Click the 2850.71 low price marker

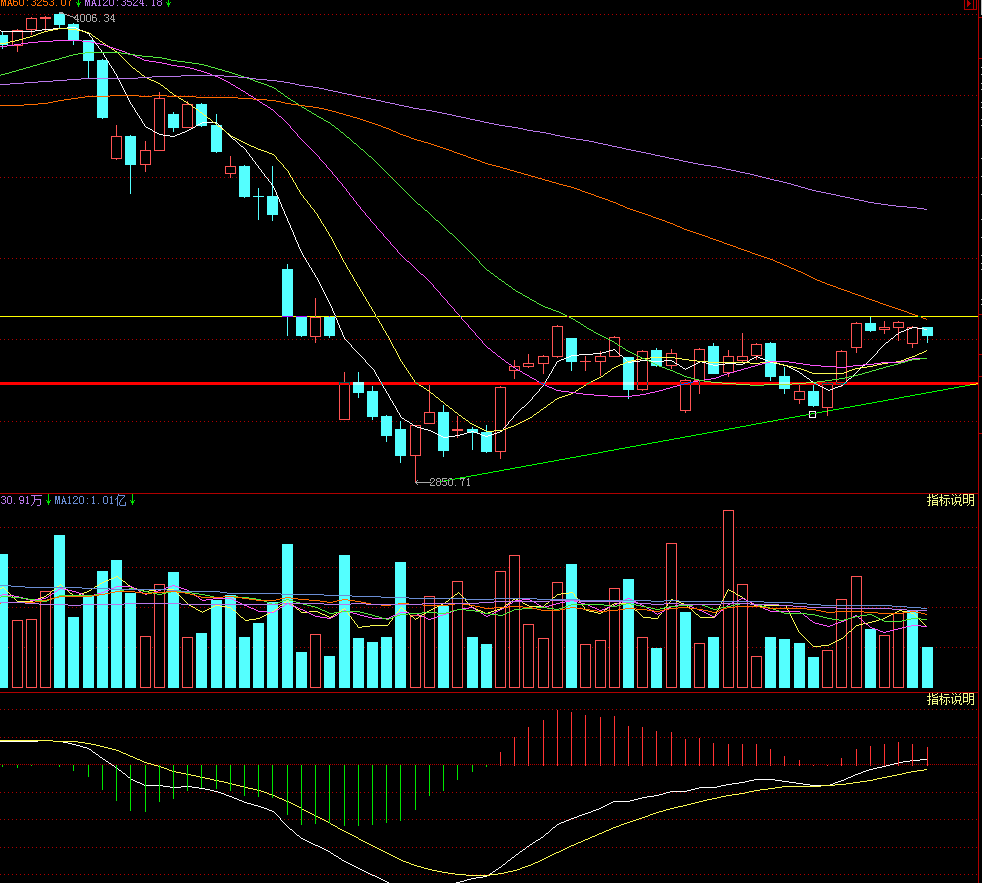[449, 482]
